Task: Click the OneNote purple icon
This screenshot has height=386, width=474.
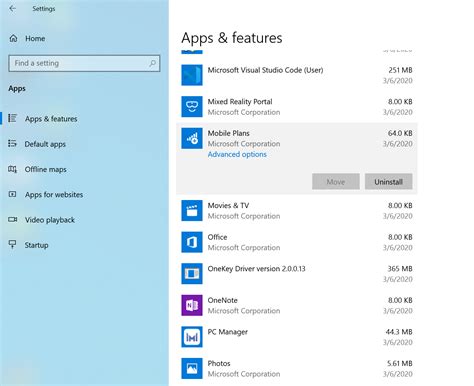Action: (x=192, y=305)
